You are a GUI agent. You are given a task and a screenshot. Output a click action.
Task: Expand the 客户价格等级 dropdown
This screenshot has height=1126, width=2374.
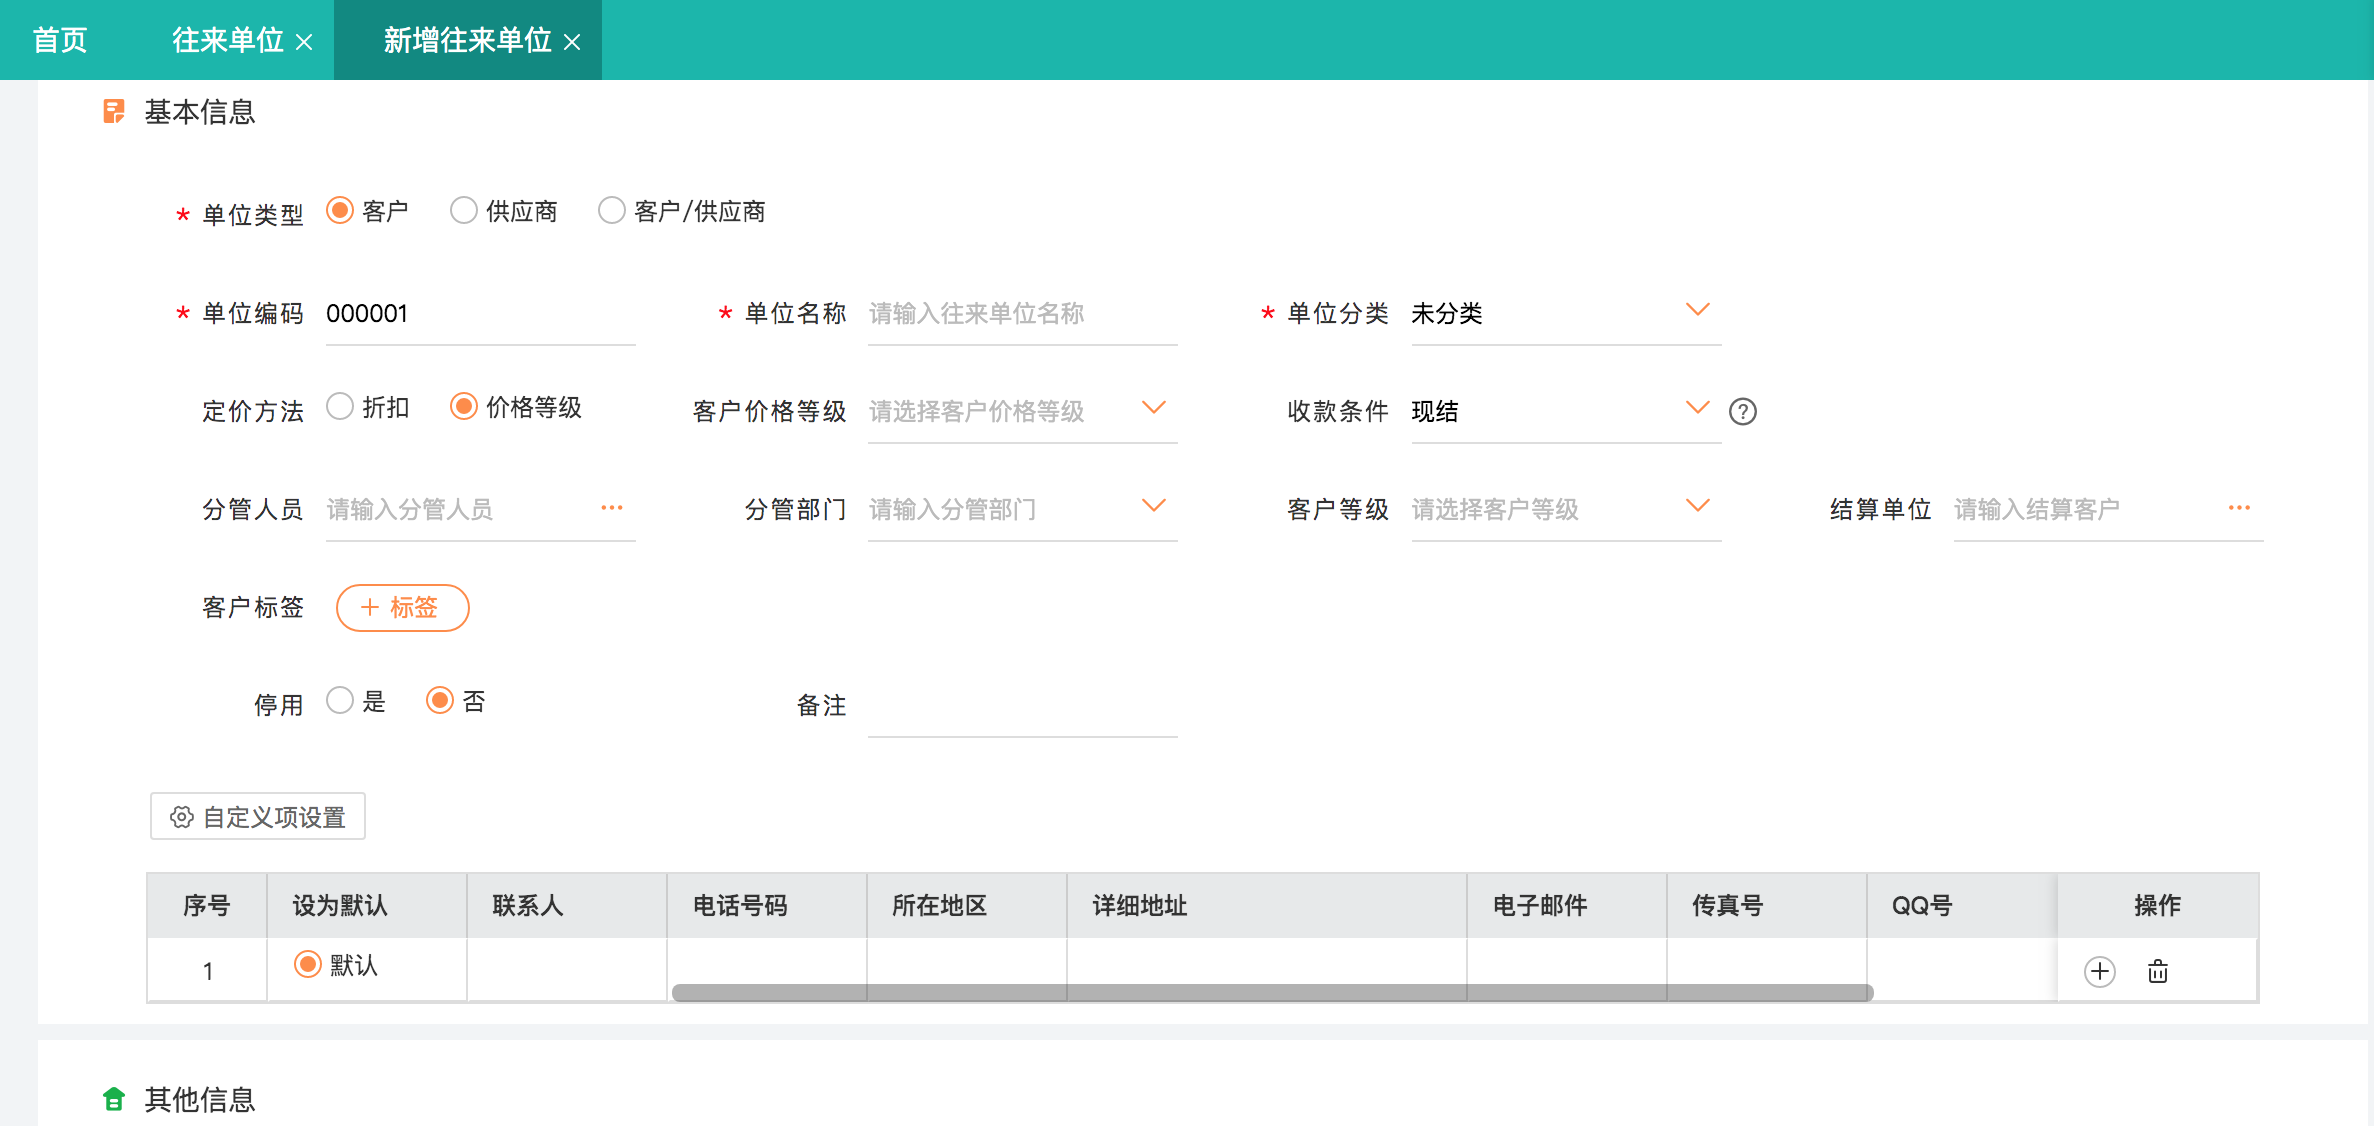(x=1155, y=410)
